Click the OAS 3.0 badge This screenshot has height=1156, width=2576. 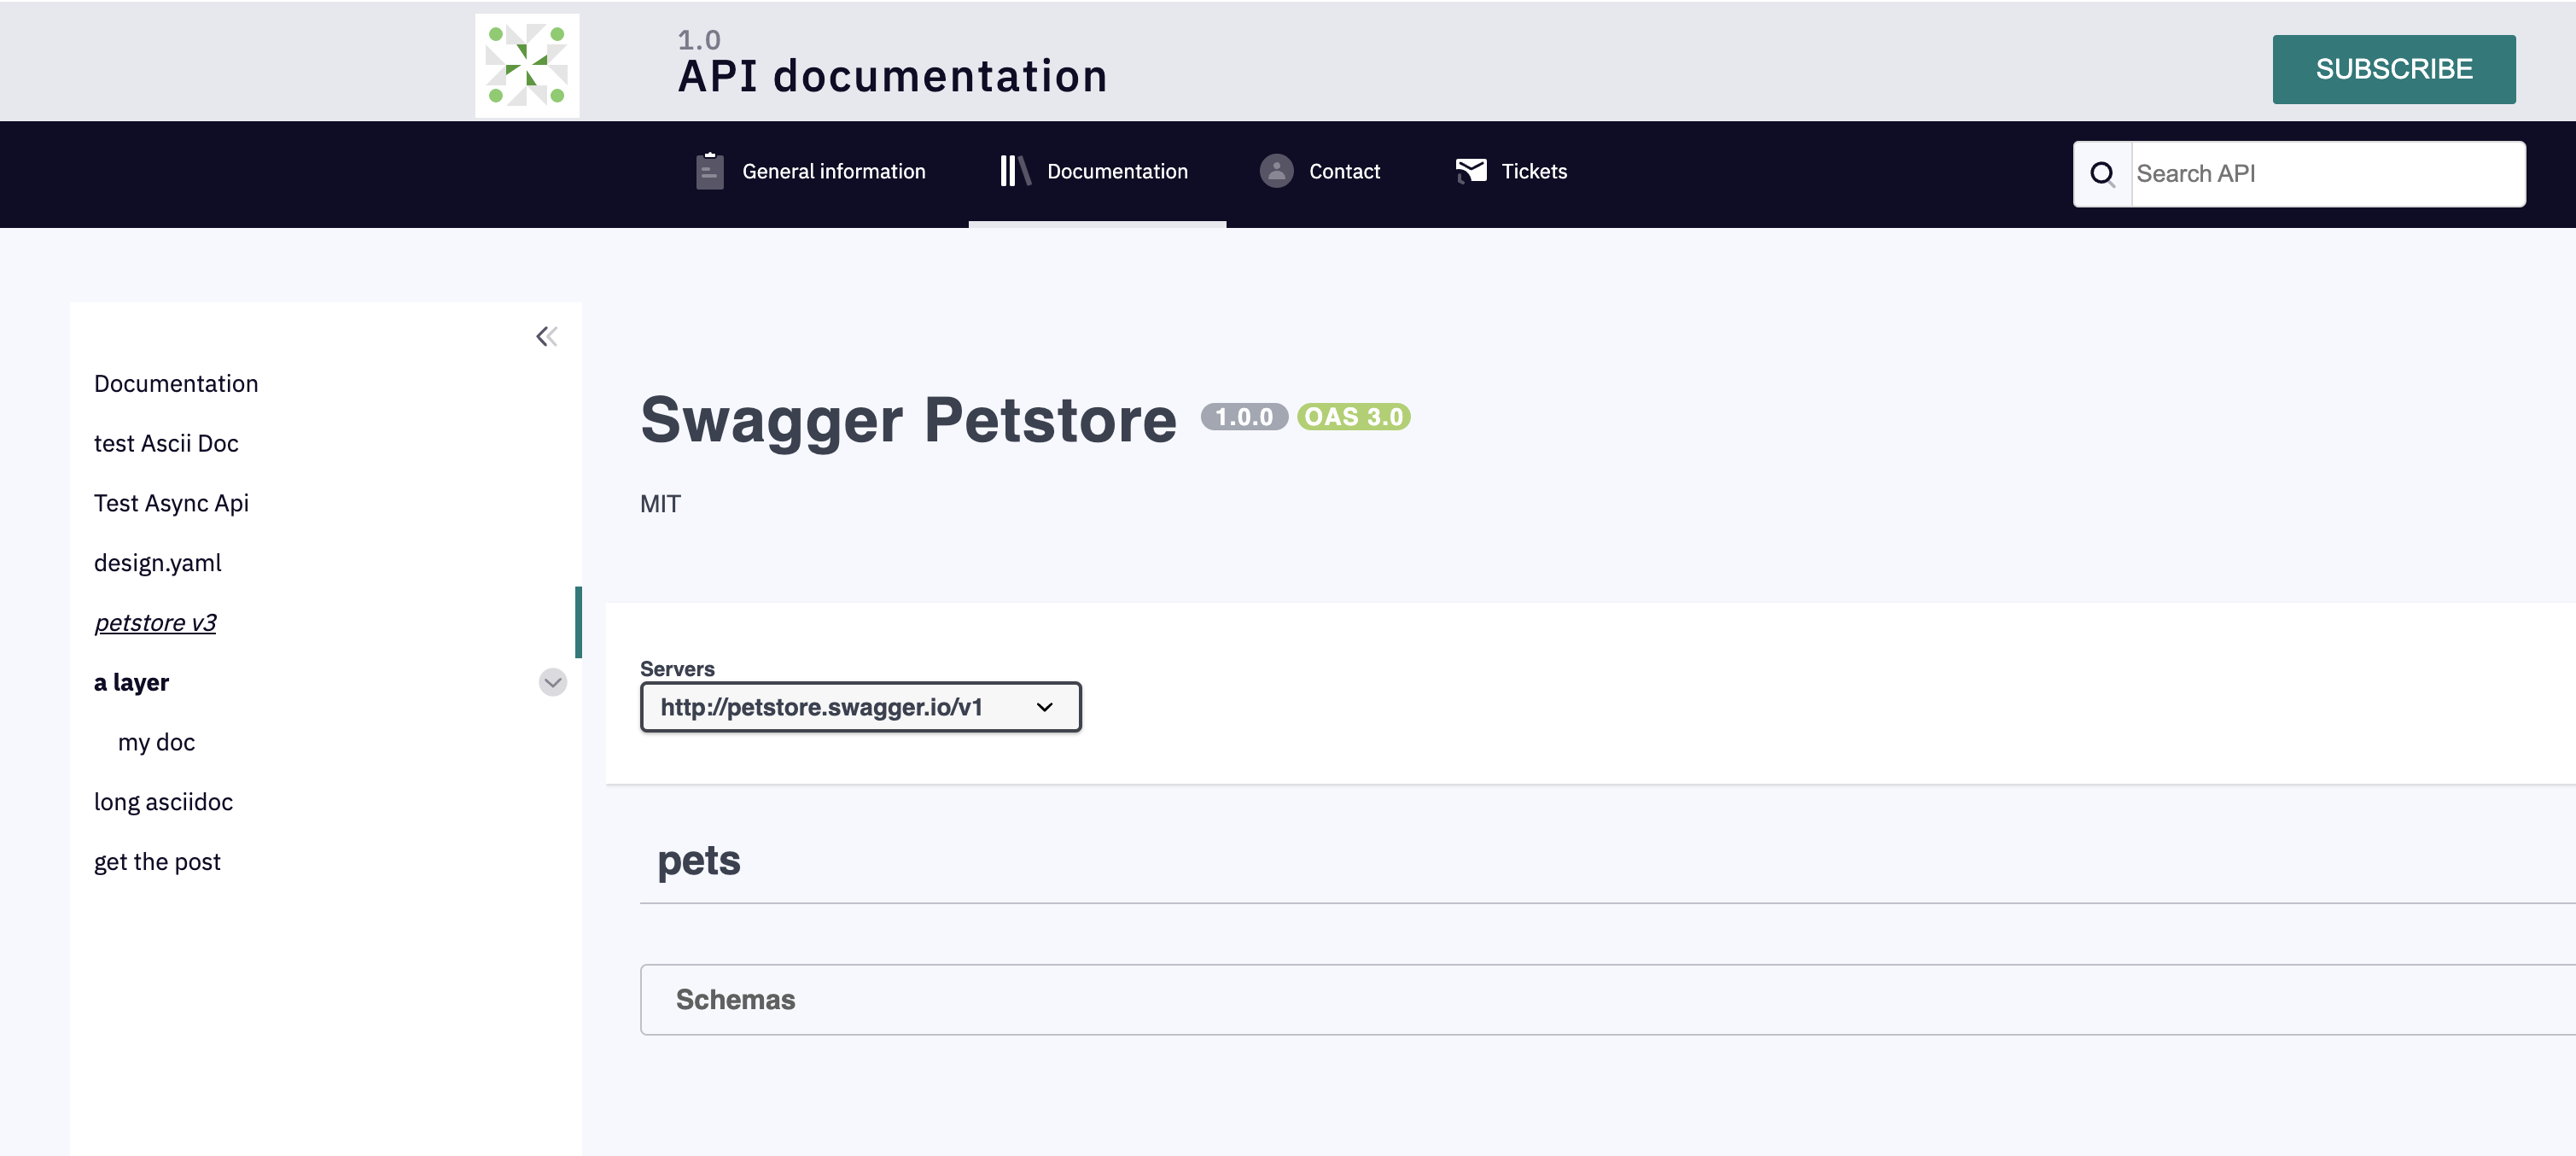point(1353,416)
